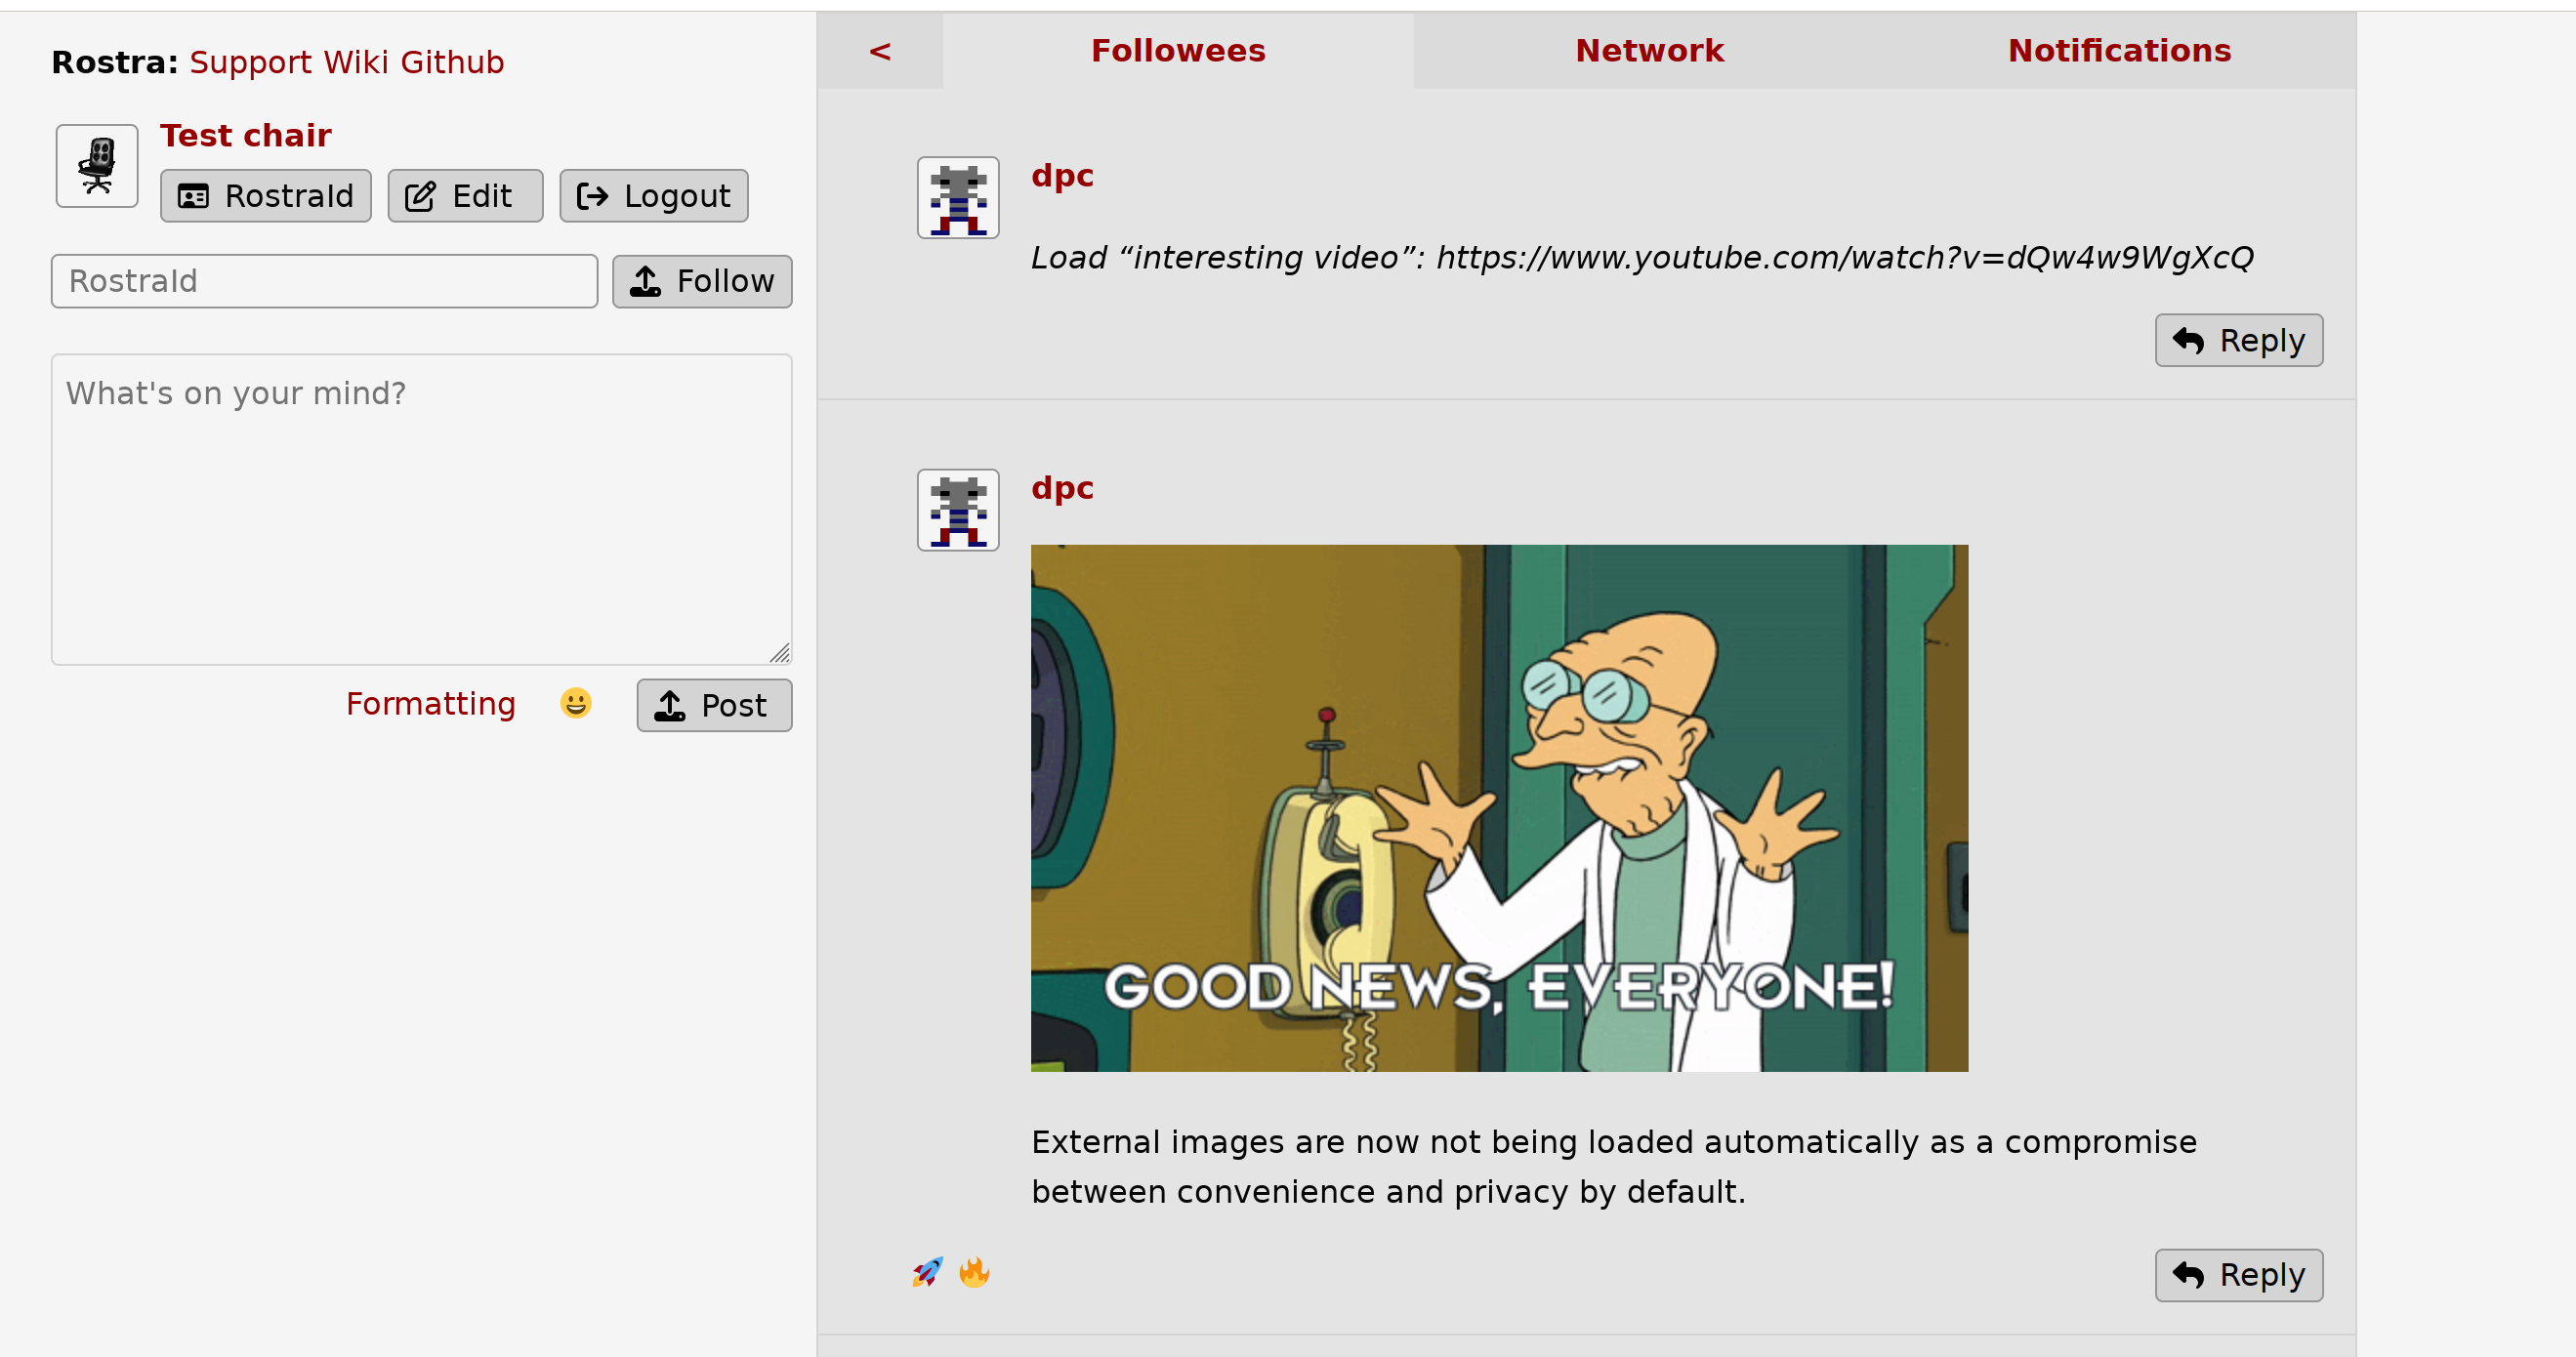Click the Formatting link in post composer
This screenshot has height=1357, width=2576.
click(430, 703)
